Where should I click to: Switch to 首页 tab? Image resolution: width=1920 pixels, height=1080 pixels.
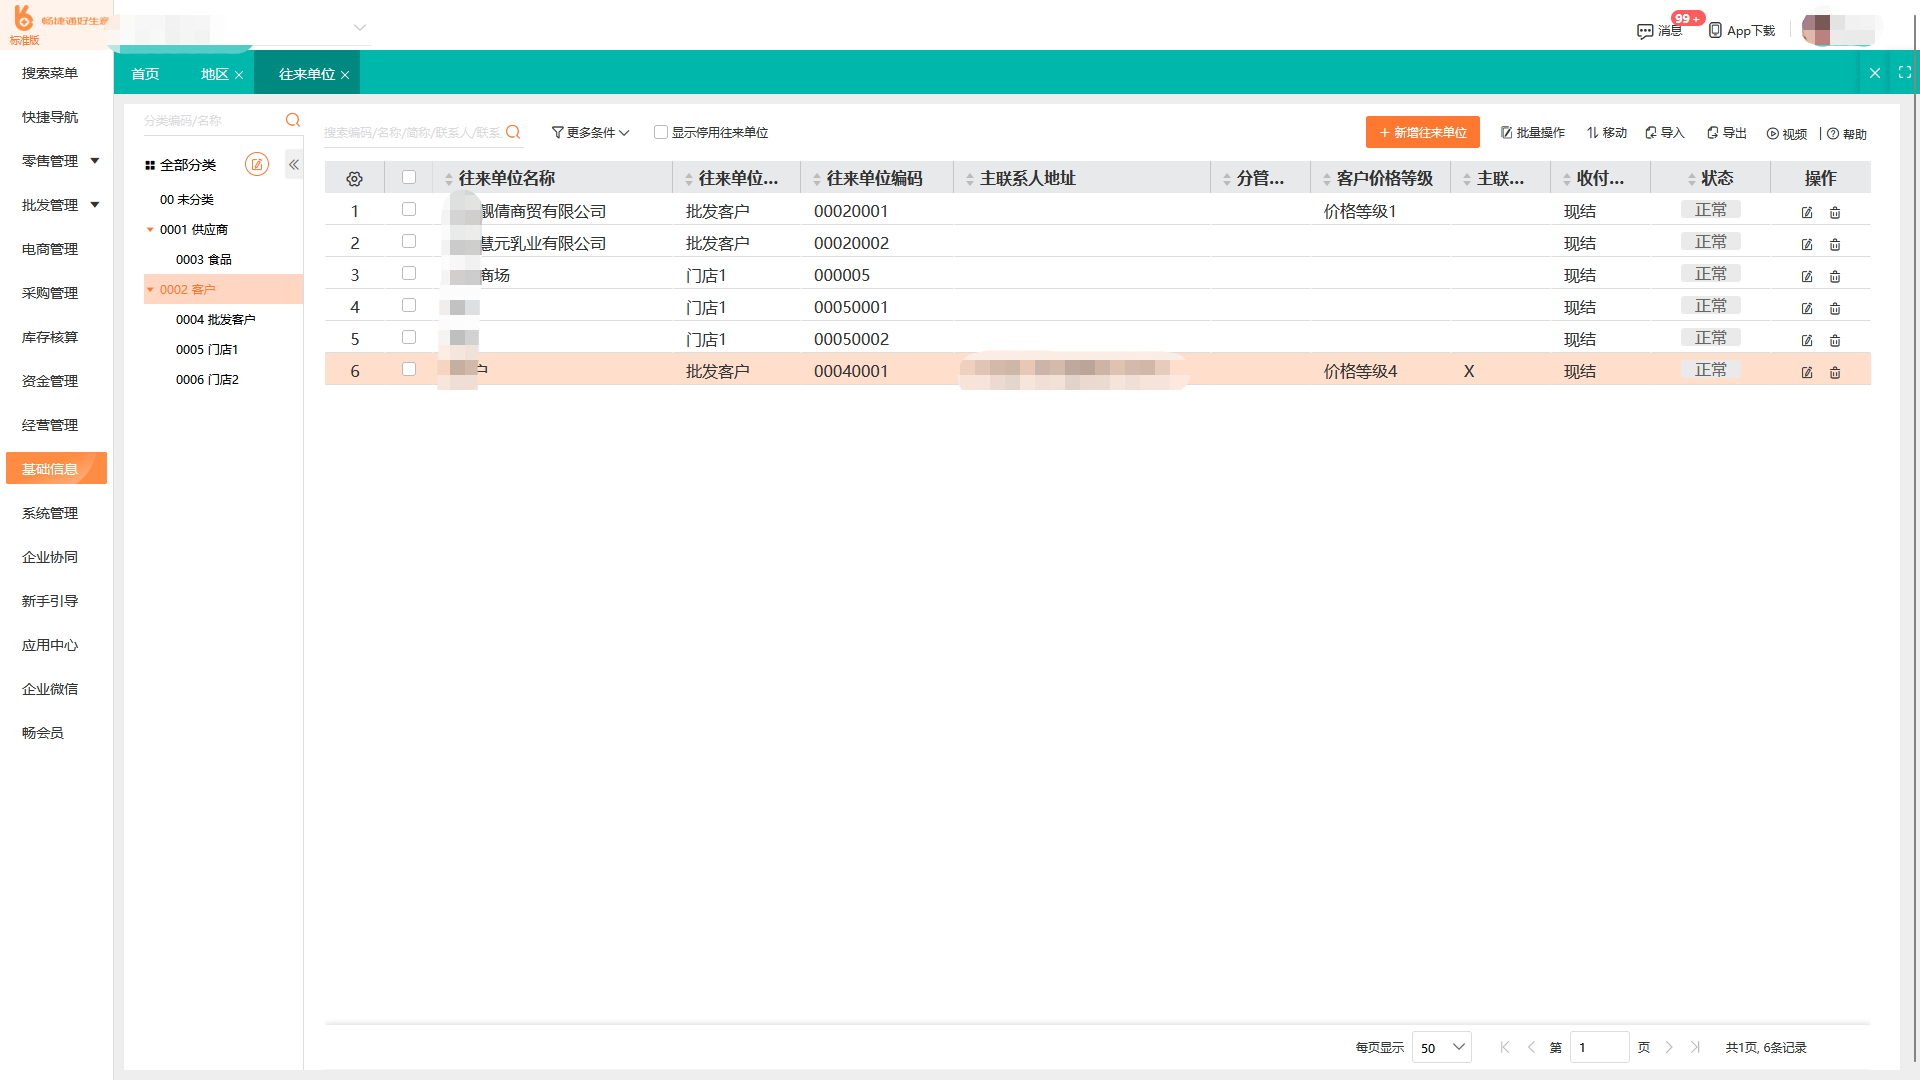[145, 74]
